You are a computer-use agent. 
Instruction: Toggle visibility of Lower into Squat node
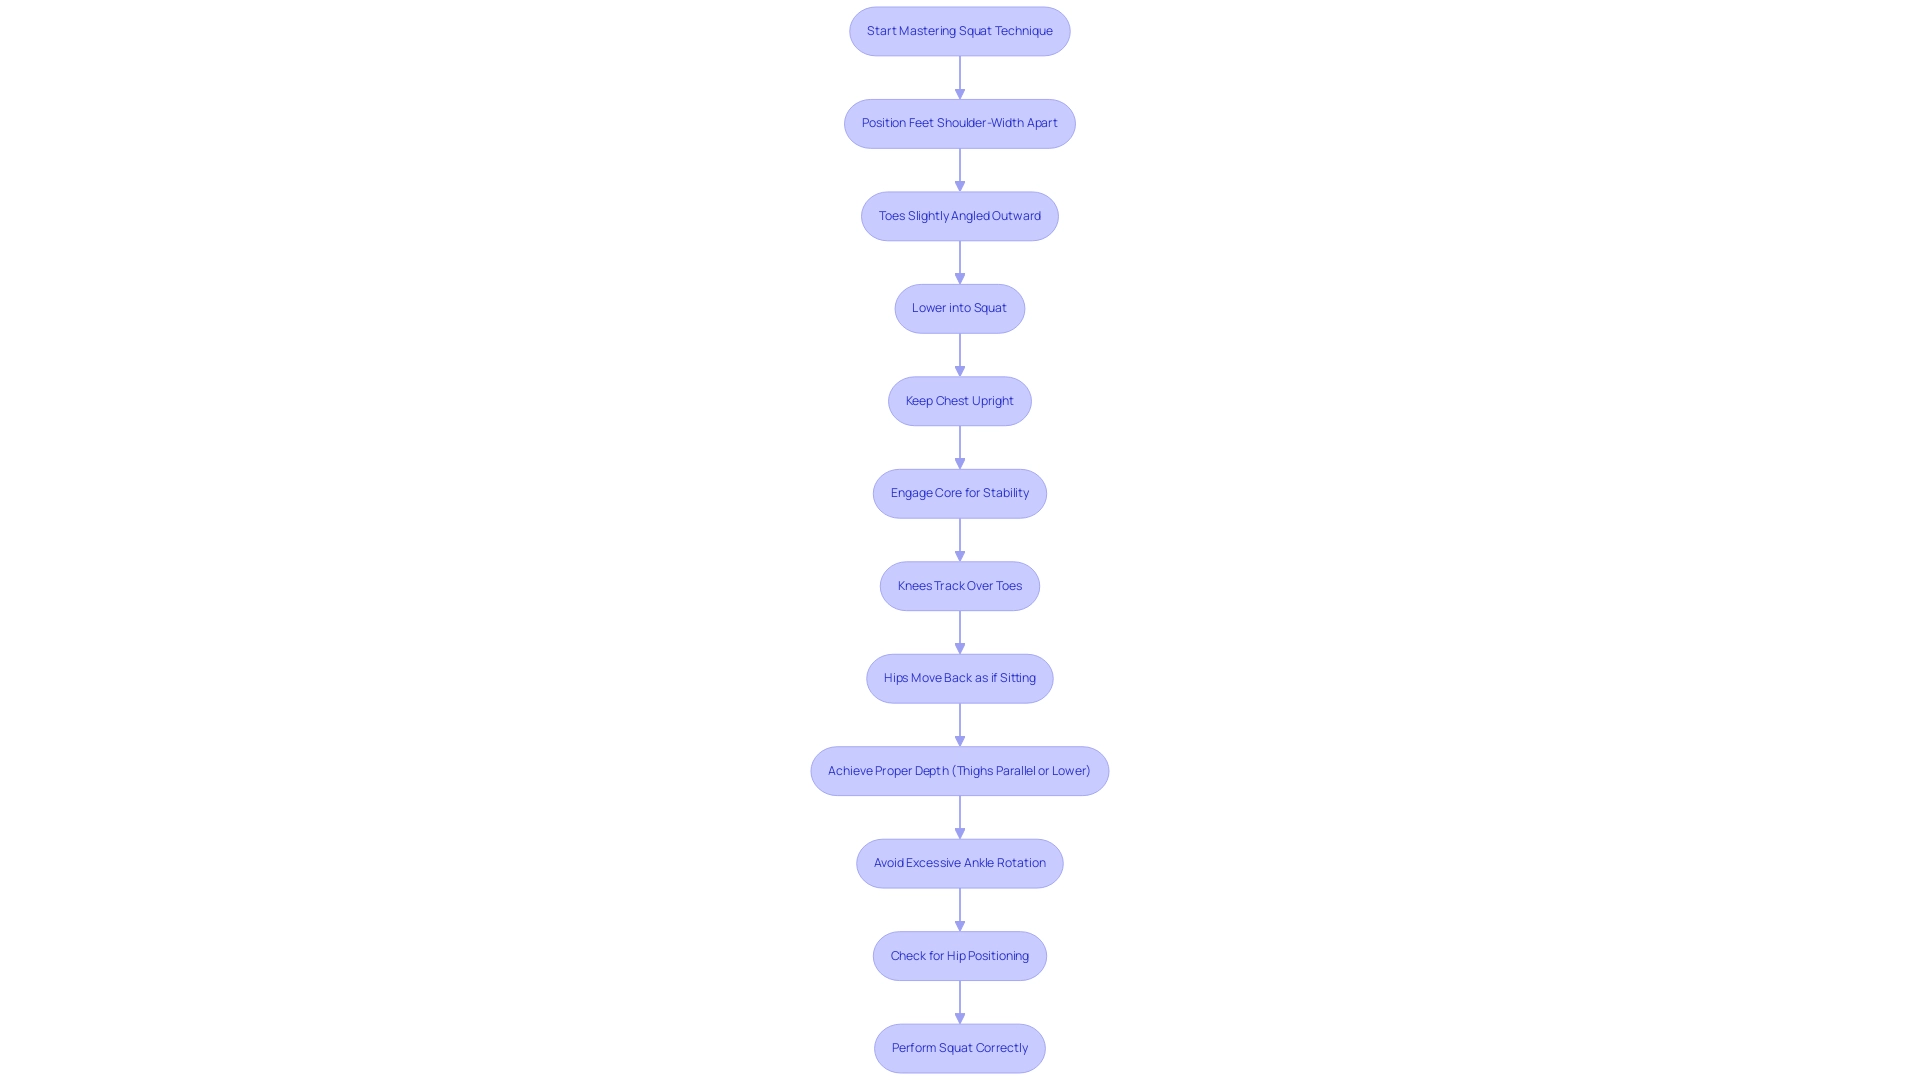[959, 307]
